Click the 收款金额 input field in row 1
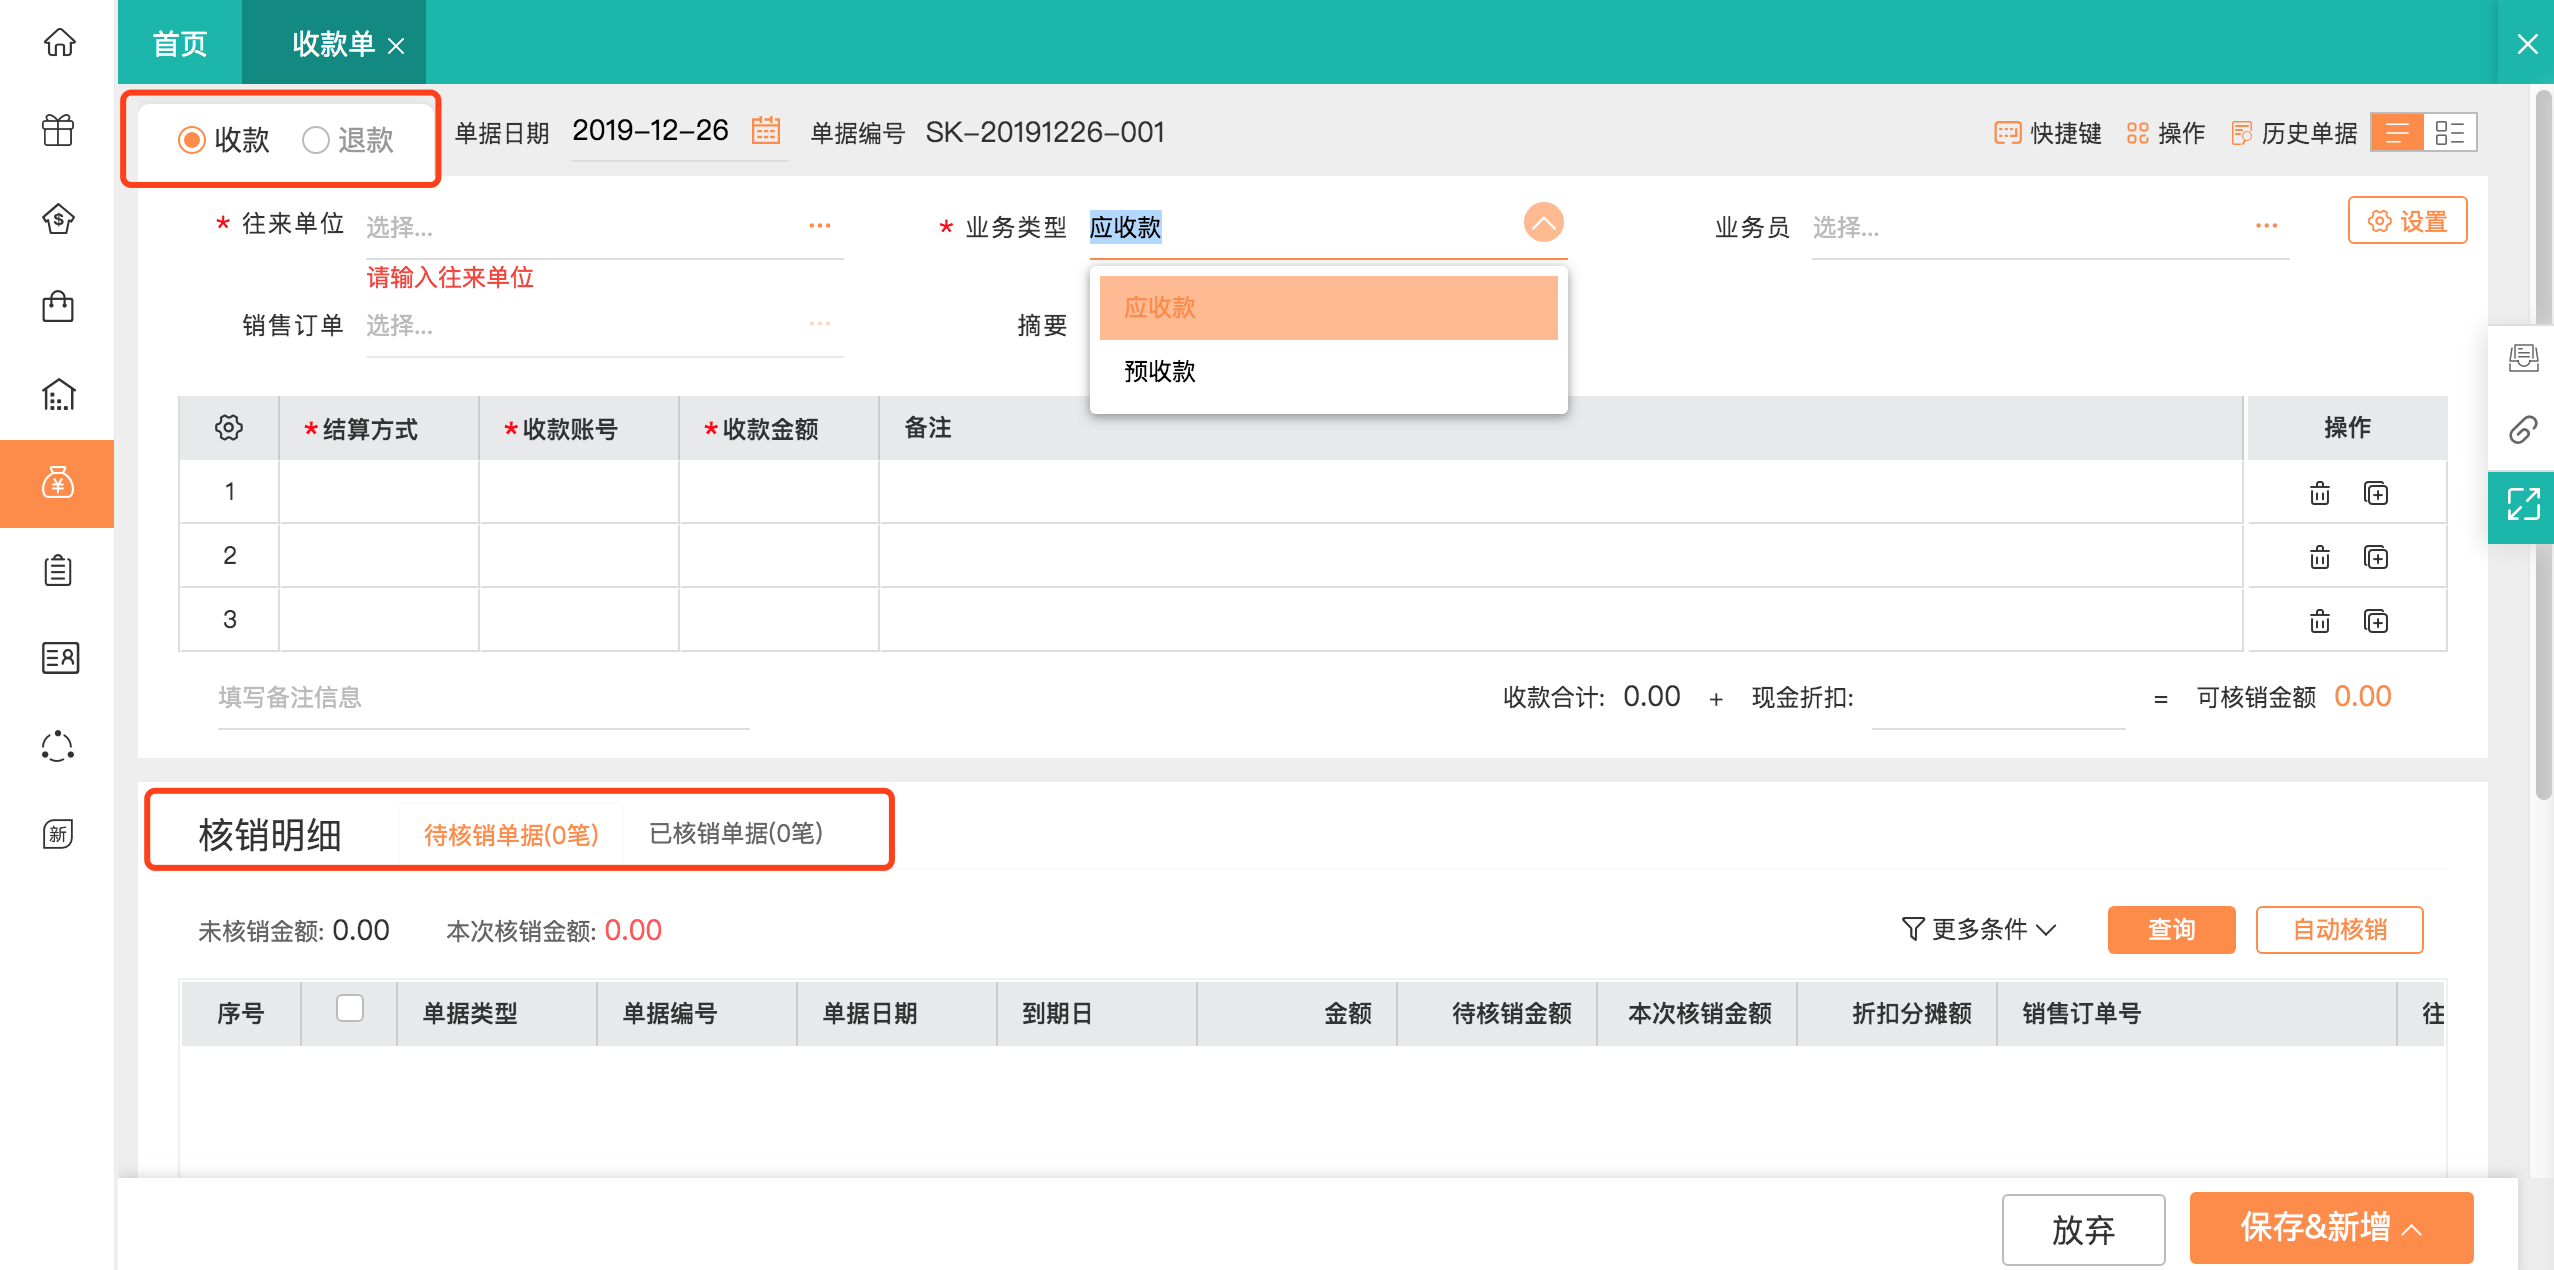The height and width of the screenshot is (1270, 2554). click(780, 492)
